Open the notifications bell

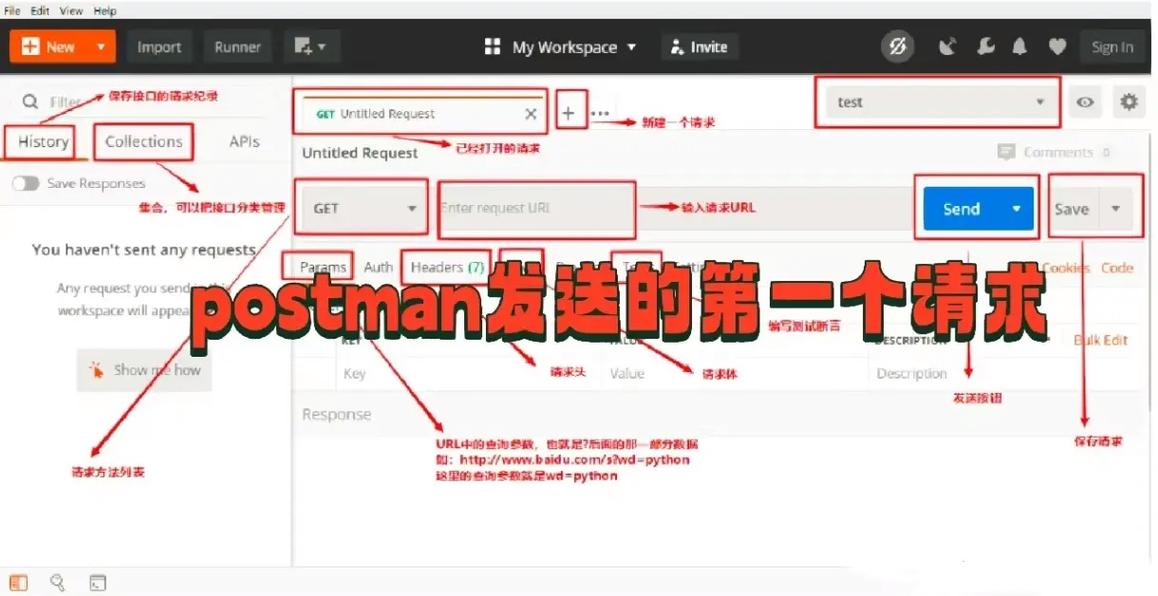pyautogui.click(x=1020, y=47)
